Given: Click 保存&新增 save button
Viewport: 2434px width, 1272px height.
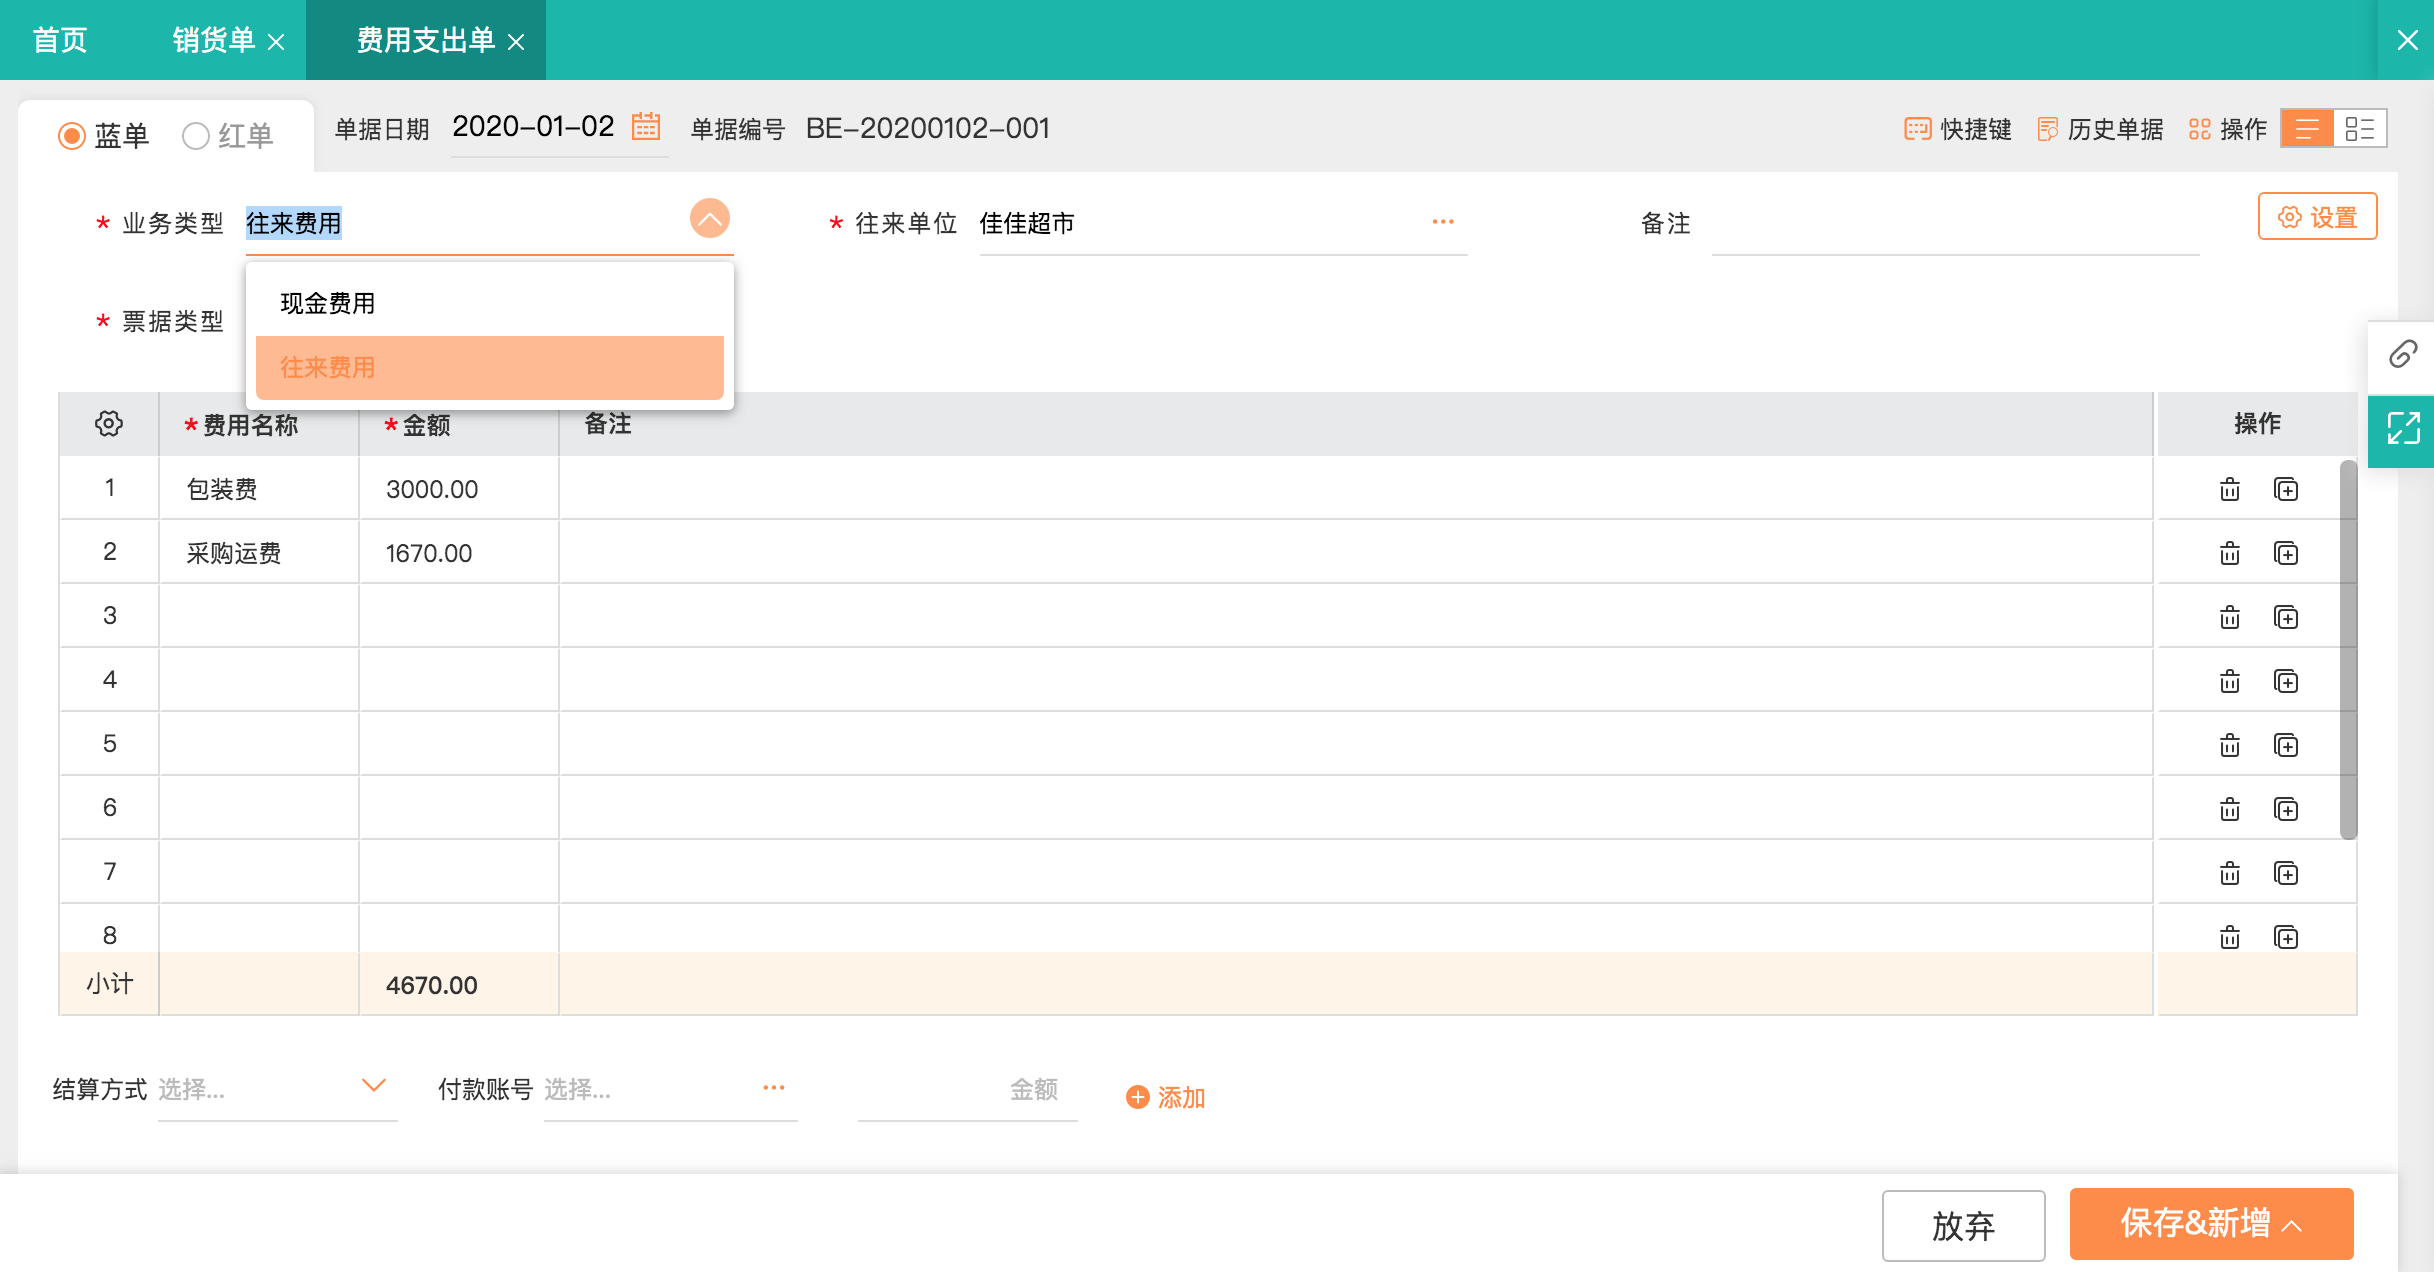Looking at the screenshot, I should (2212, 1220).
